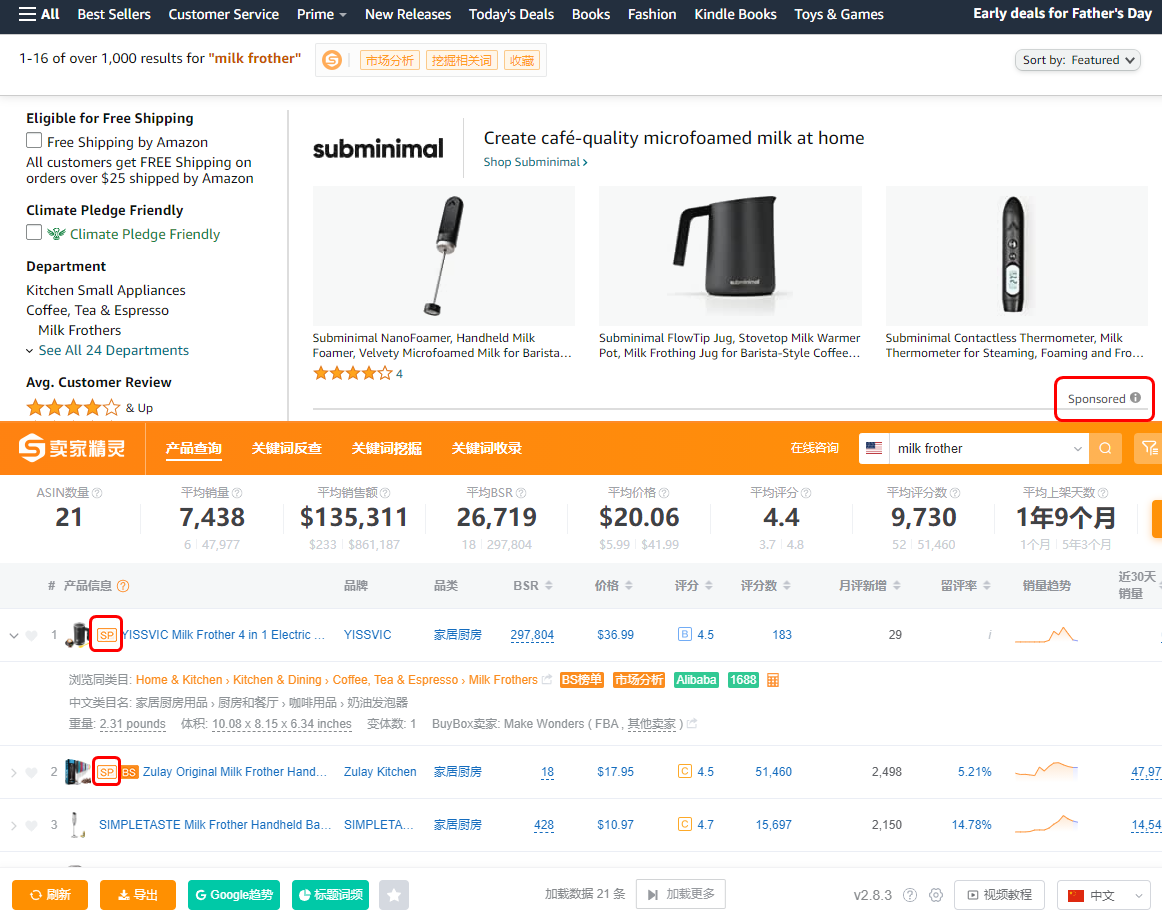
Task: Collapse the YISSVIC product row details
Action: coord(13,635)
